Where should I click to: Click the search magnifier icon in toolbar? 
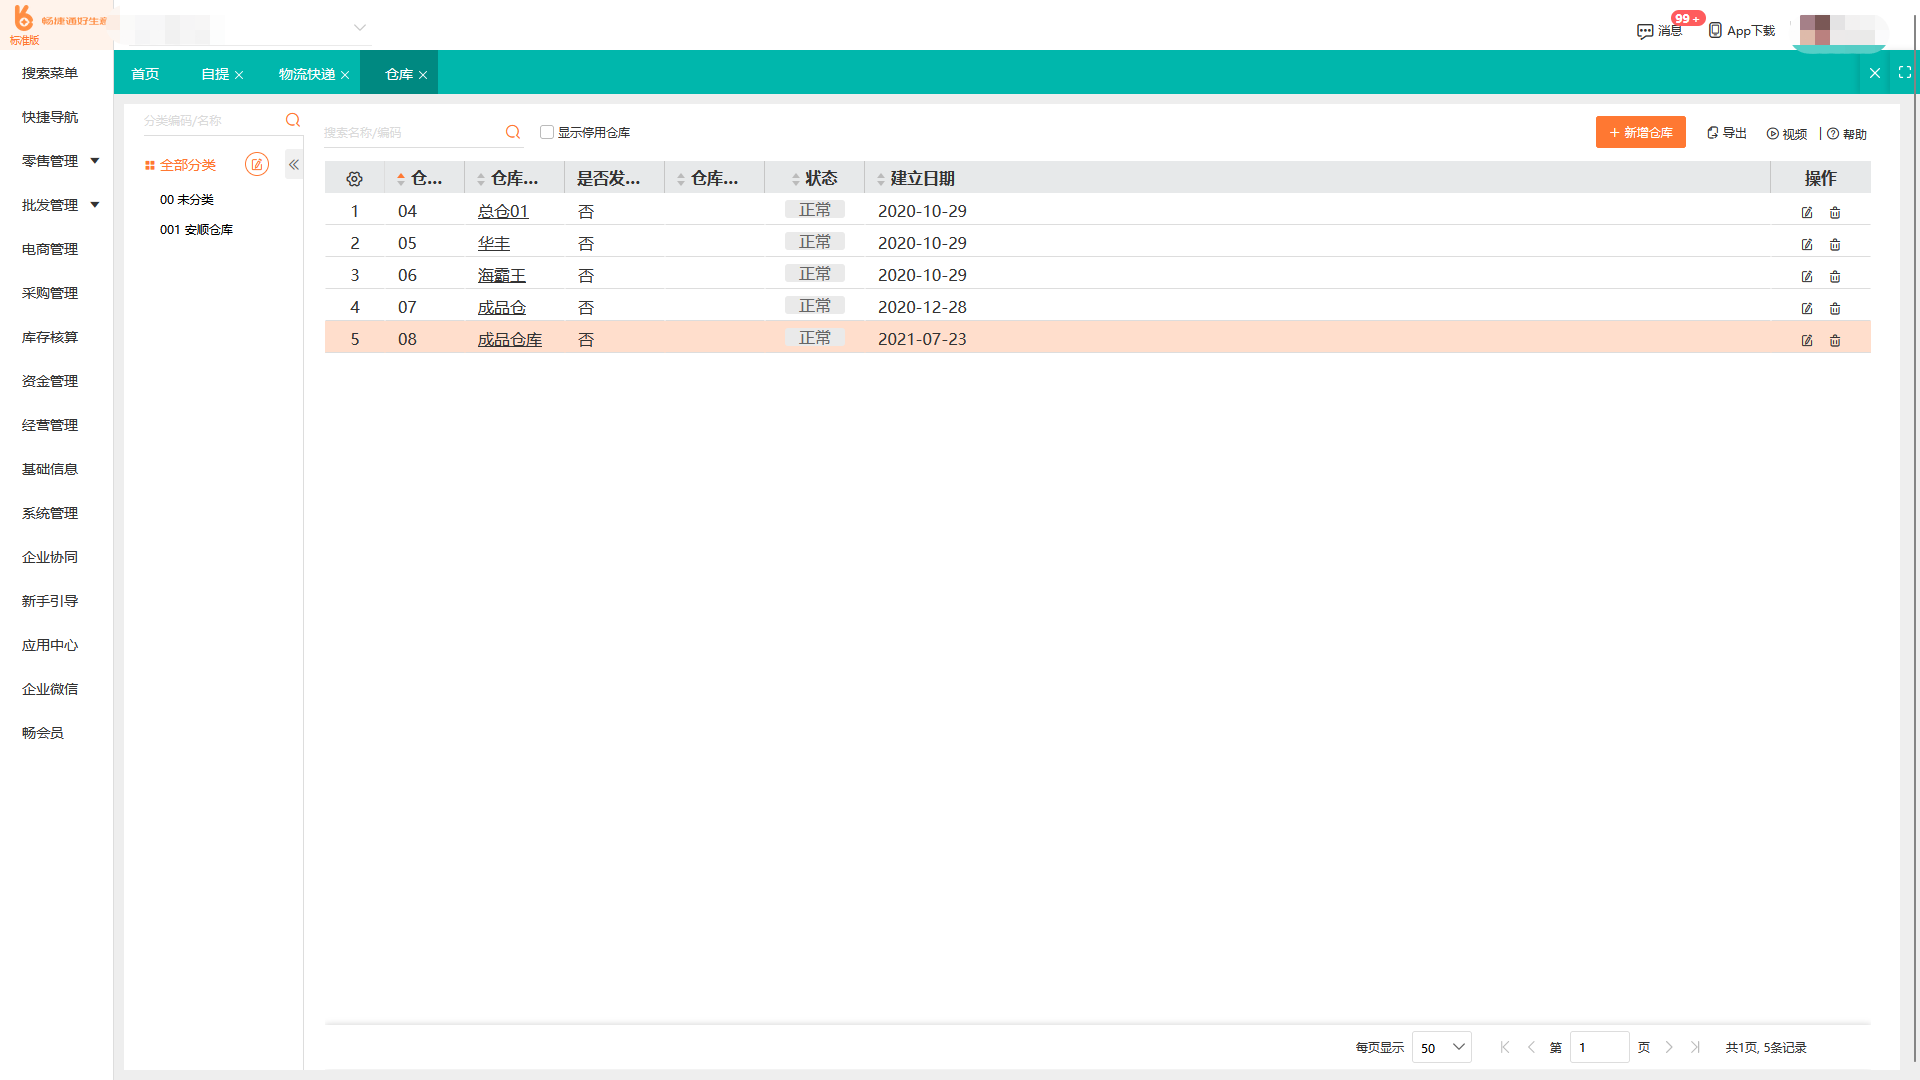514,132
